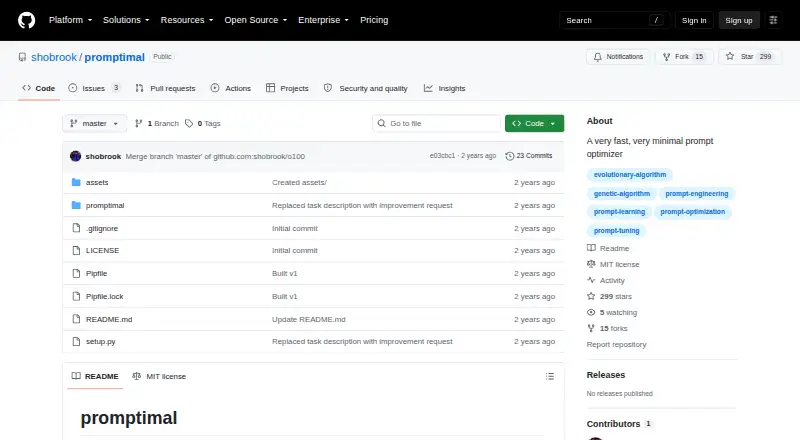Open the GitHub logo home link
The height and width of the screenshot is (440, 800).
pyautogui.click(x=27, y=20)
